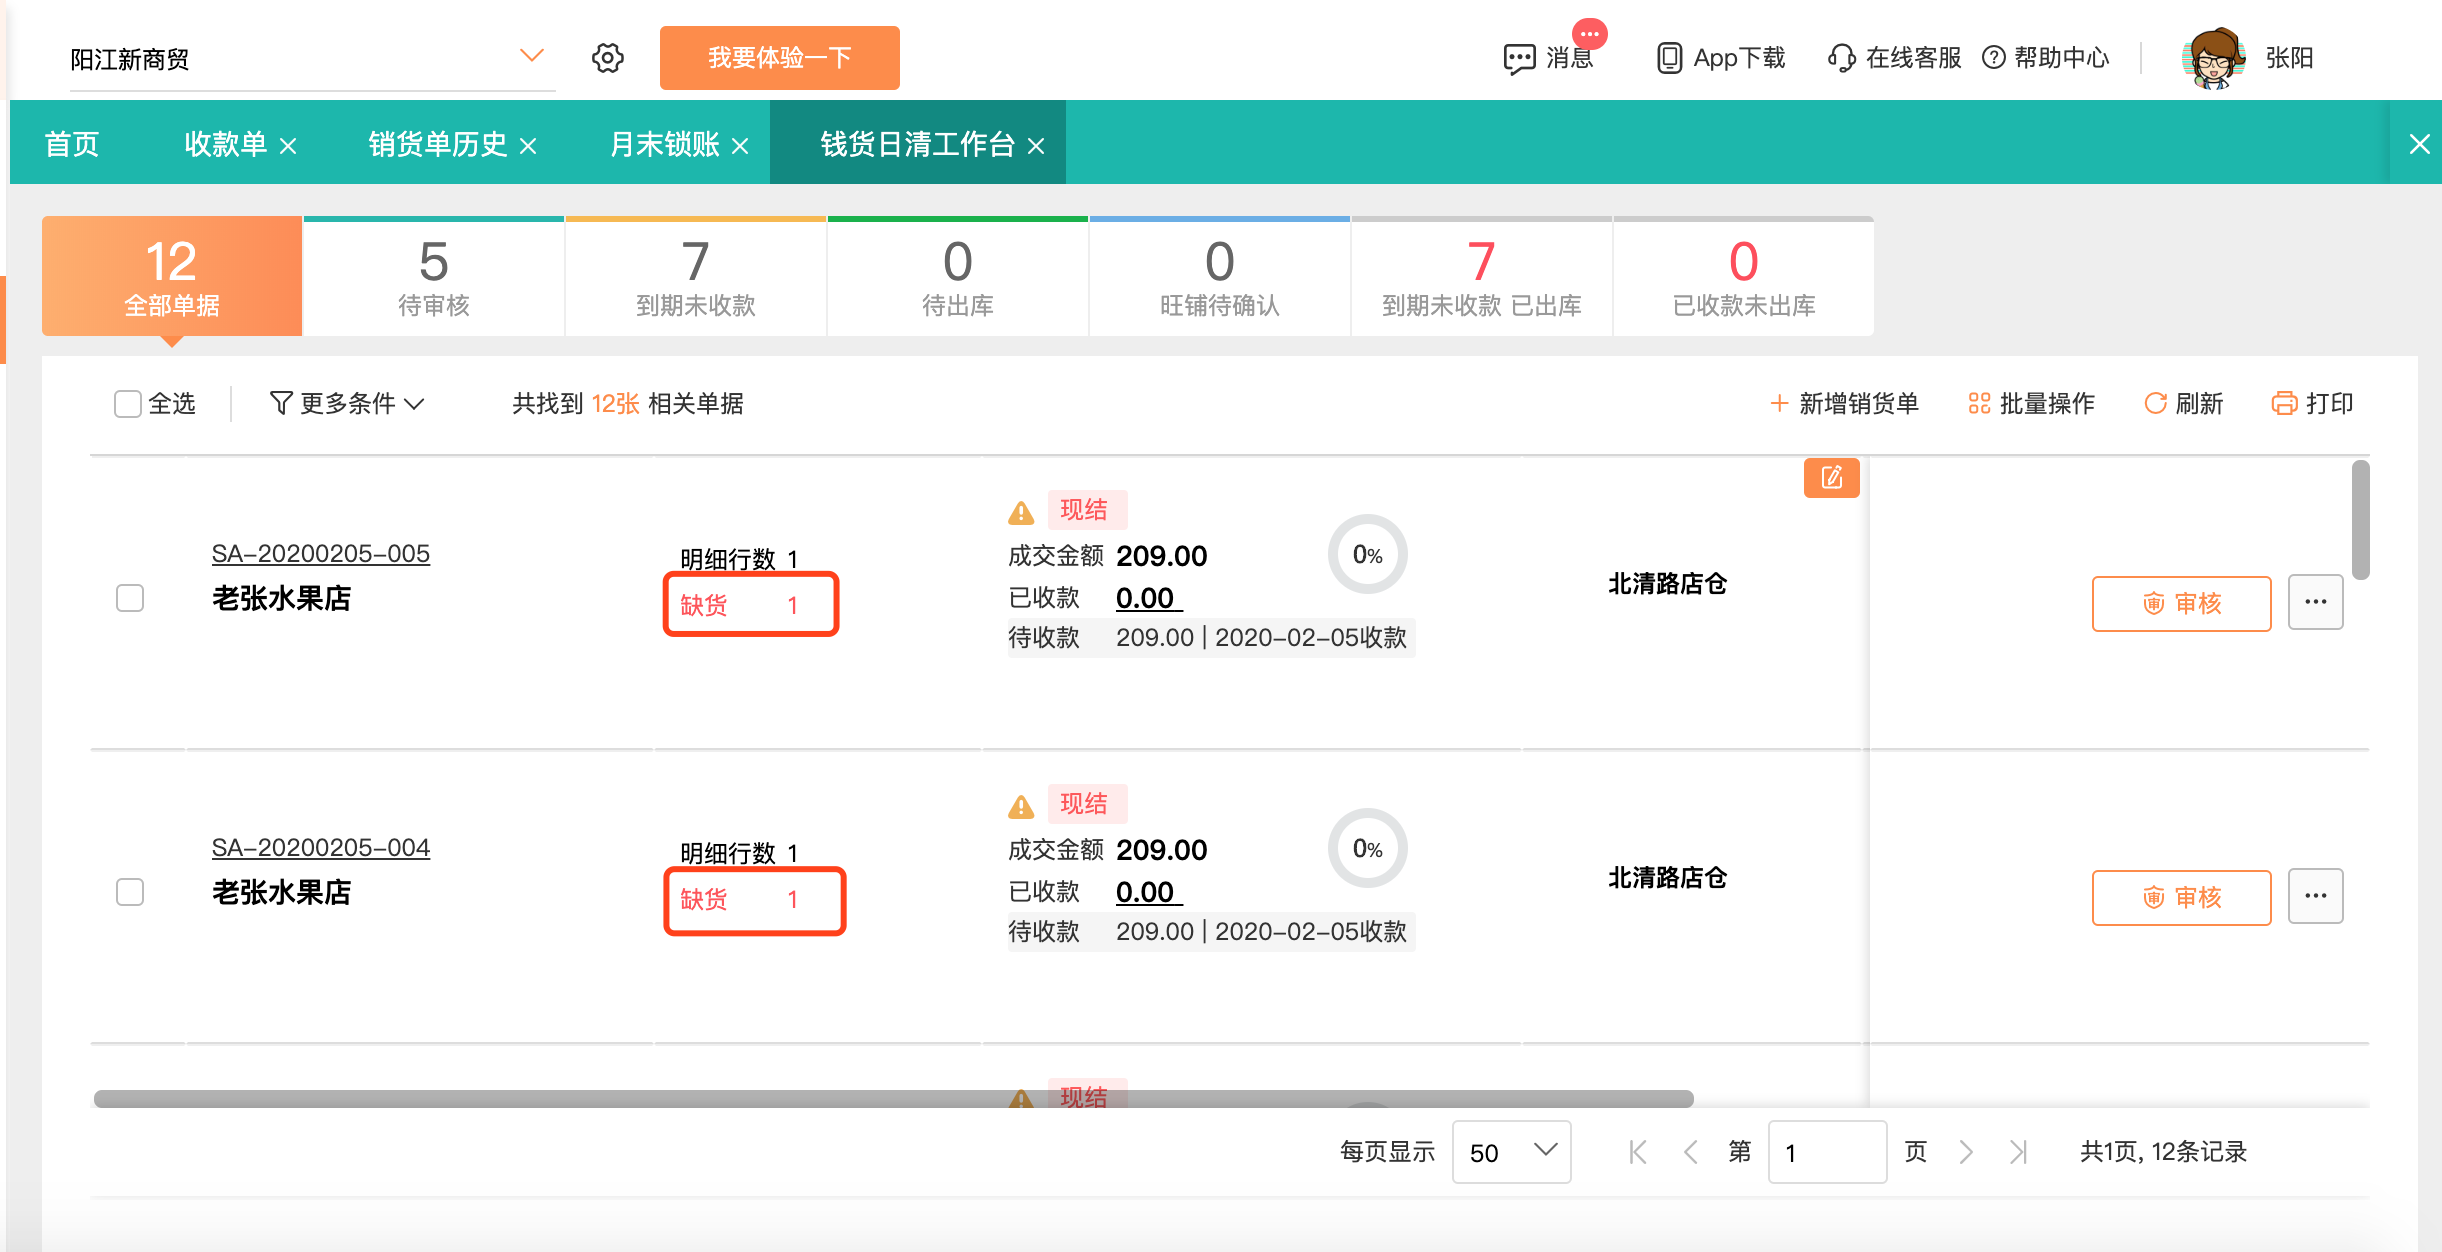The image size is (2442, 1252).
Task: Click the 审核 icon on SA-20200205-004
Action: pyautogui.click(x=2179, y=894)
